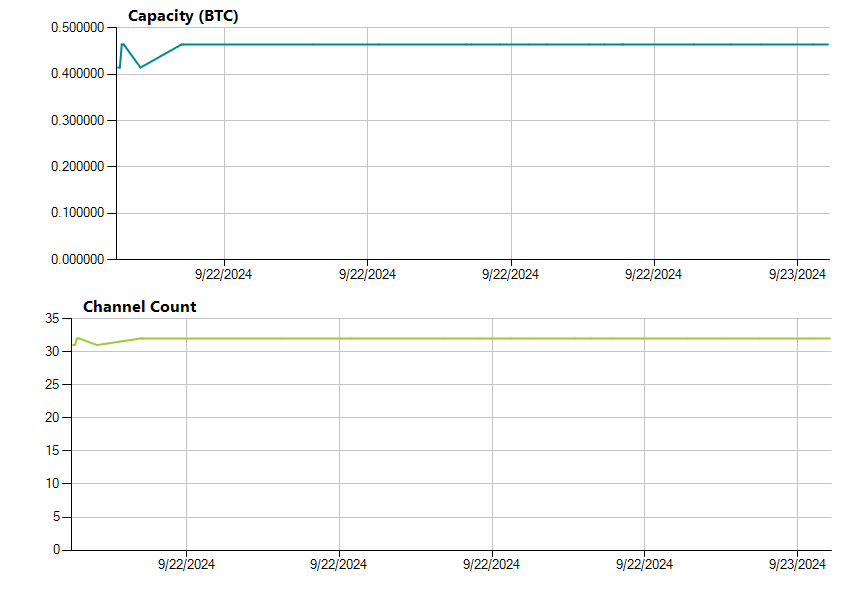Click the 0.200000 y-axis label
Viewport: 860px width, 600px height.
coord(77,167)
